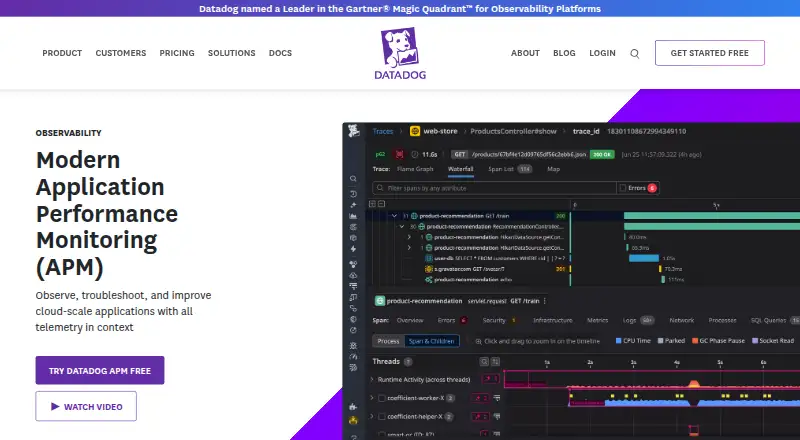Image resolution: width=800 pixels, height=440 pixels.
Task: Select the Waterfall trace tab
Action: coord(461,169)
